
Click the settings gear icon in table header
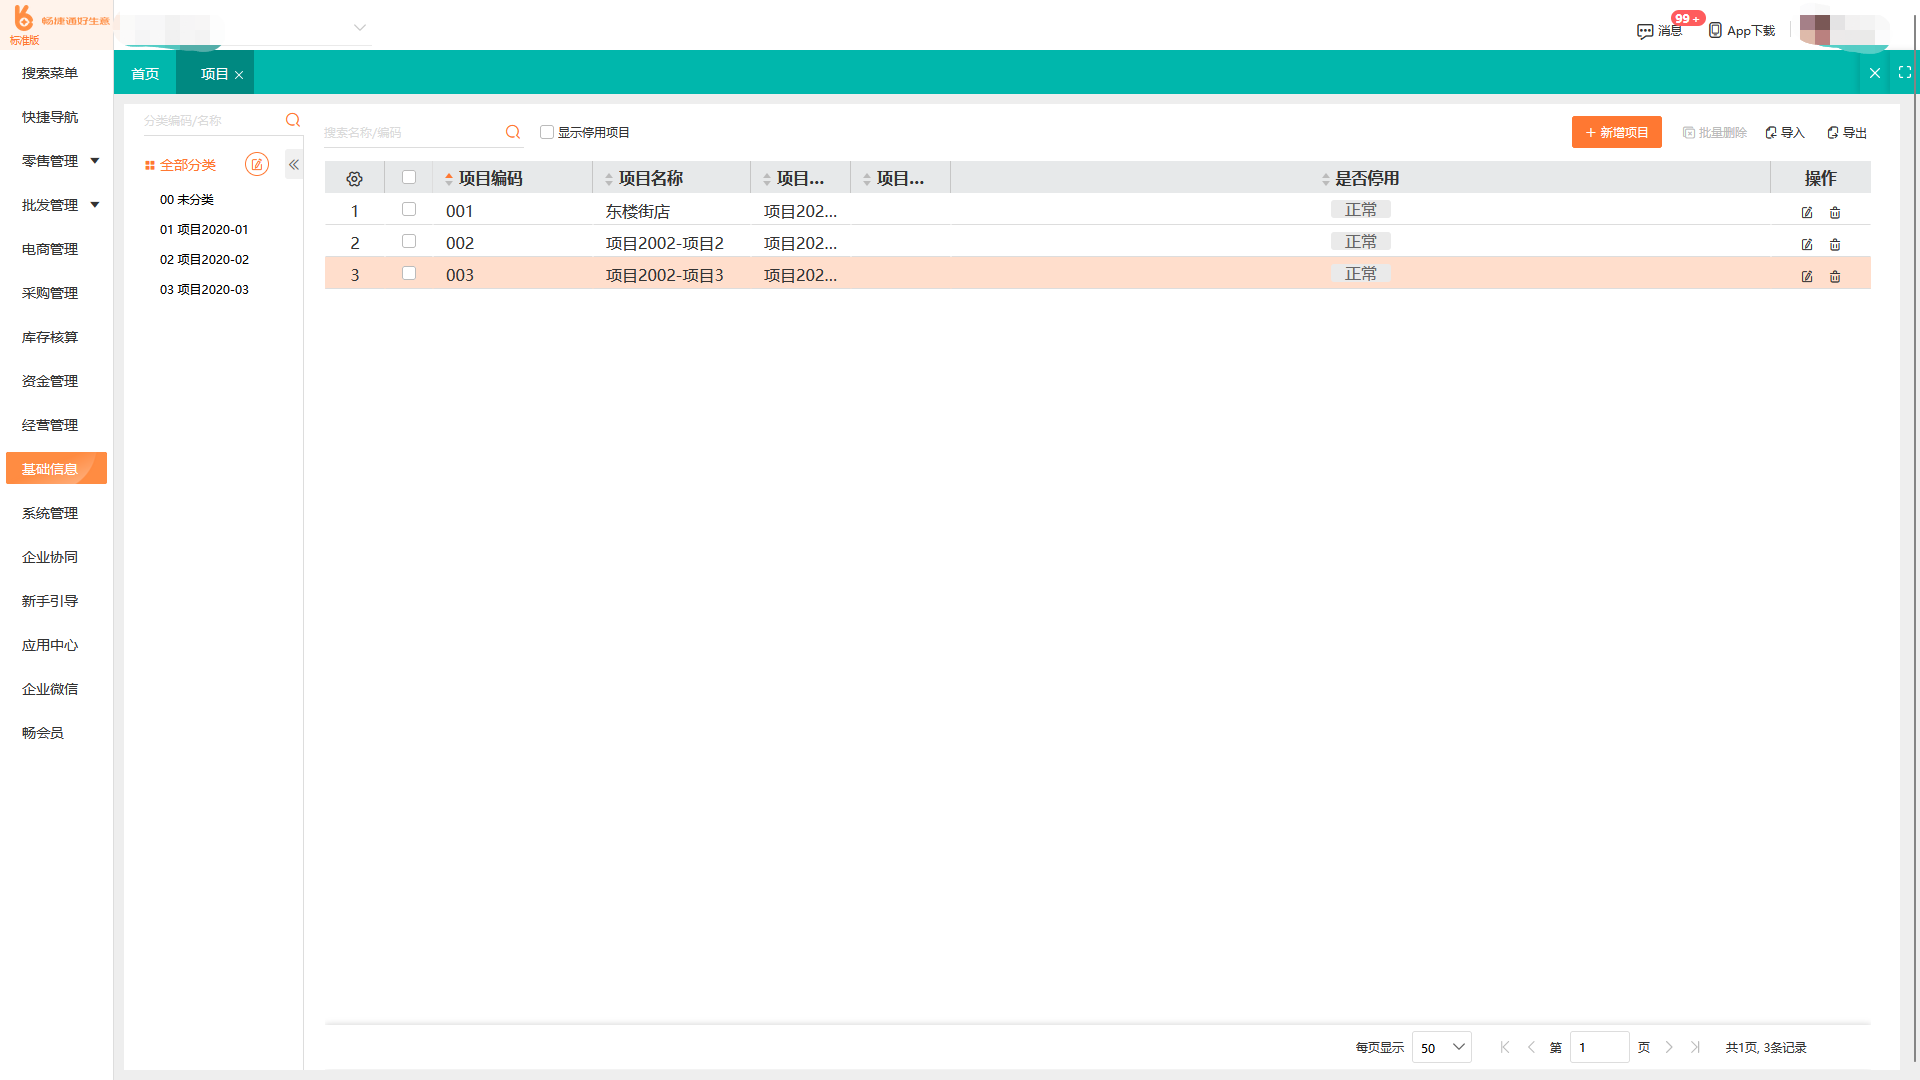(x=353, y=178)
